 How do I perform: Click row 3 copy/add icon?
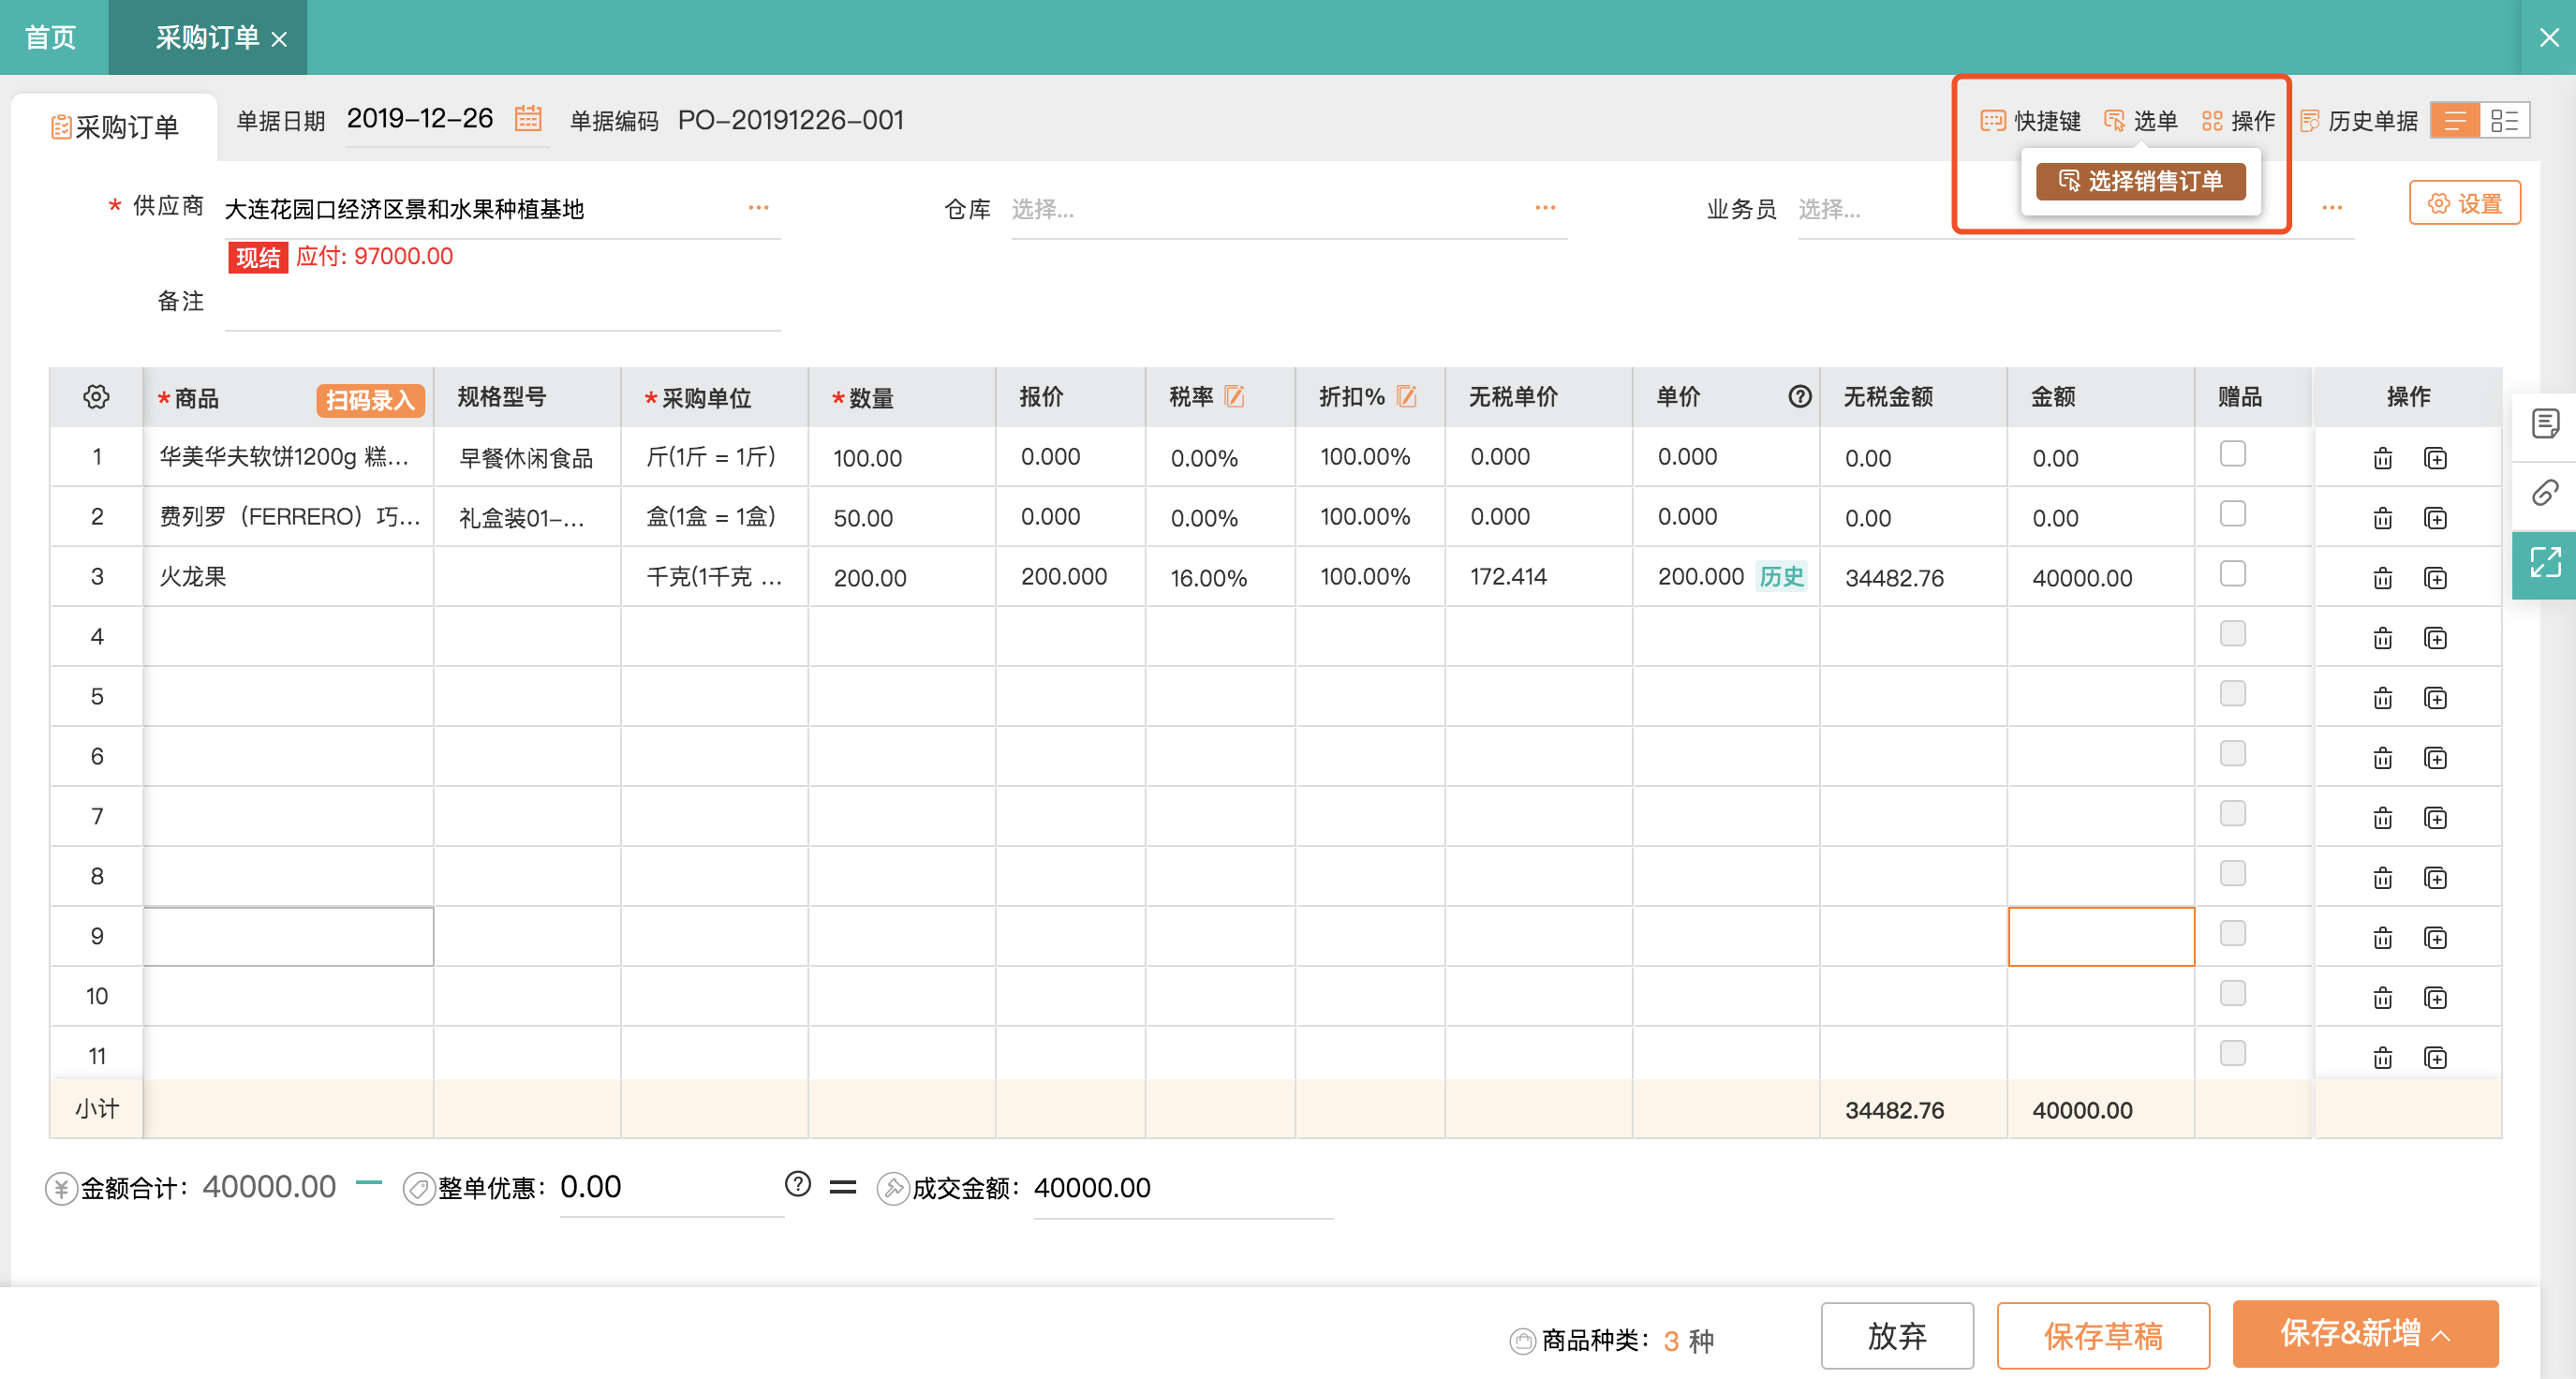coord(2436,576)
